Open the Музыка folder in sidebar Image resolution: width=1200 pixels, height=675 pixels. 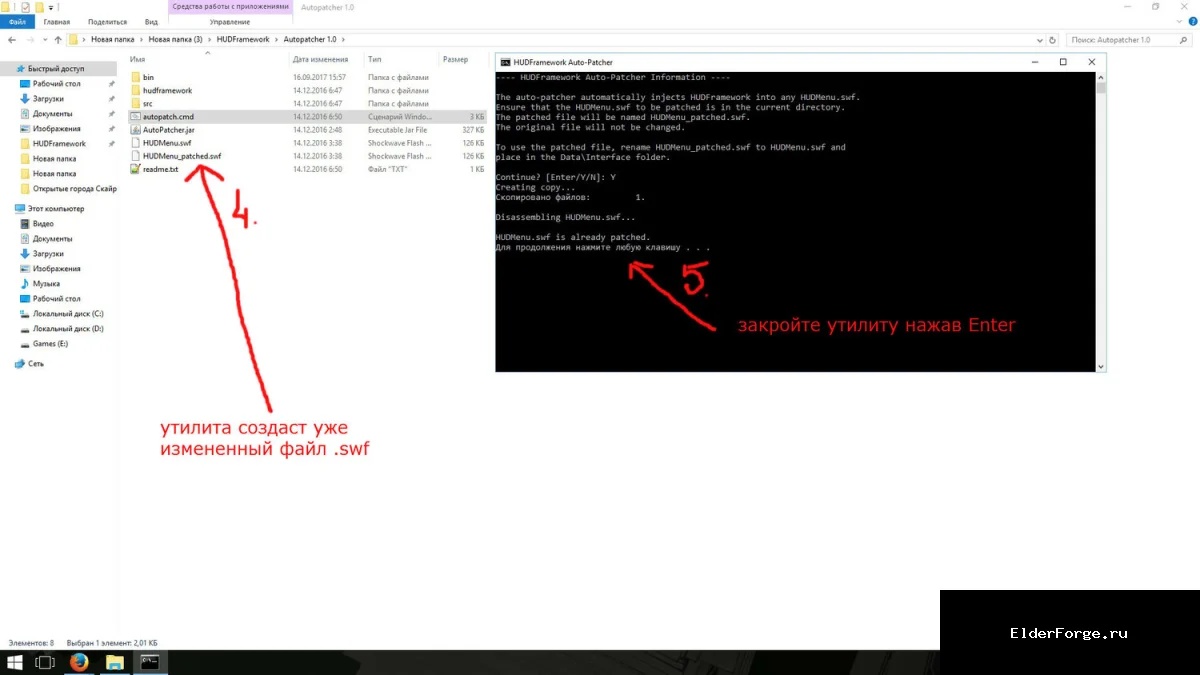[x=46, y=284]
